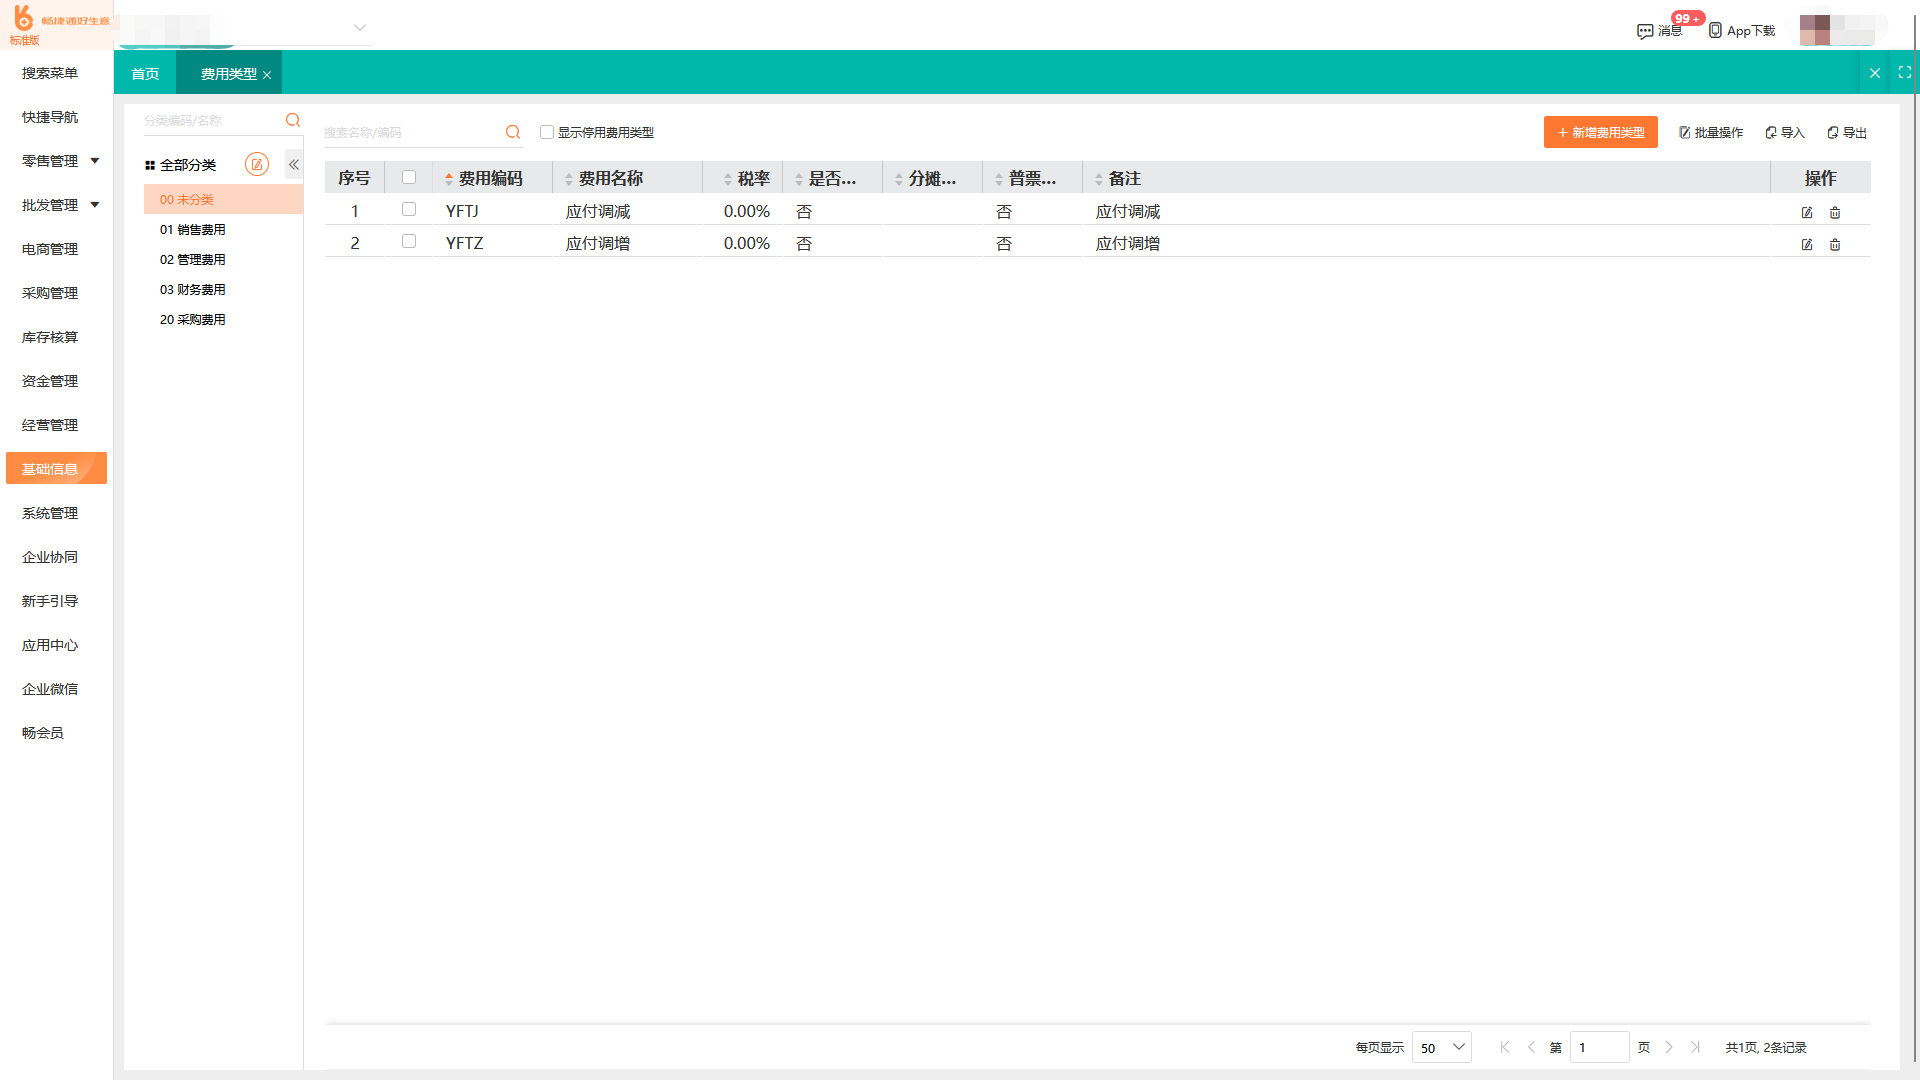The width and height of the screenshot is (1920, 1080).
Task: Click 批量操作 button
Action: [1710, 132]
